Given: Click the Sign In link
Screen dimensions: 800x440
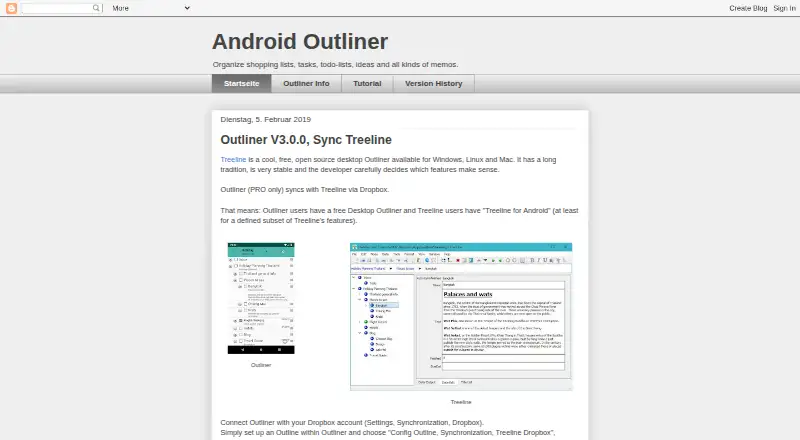Looking at the screenshot, I should pos(784,8).
